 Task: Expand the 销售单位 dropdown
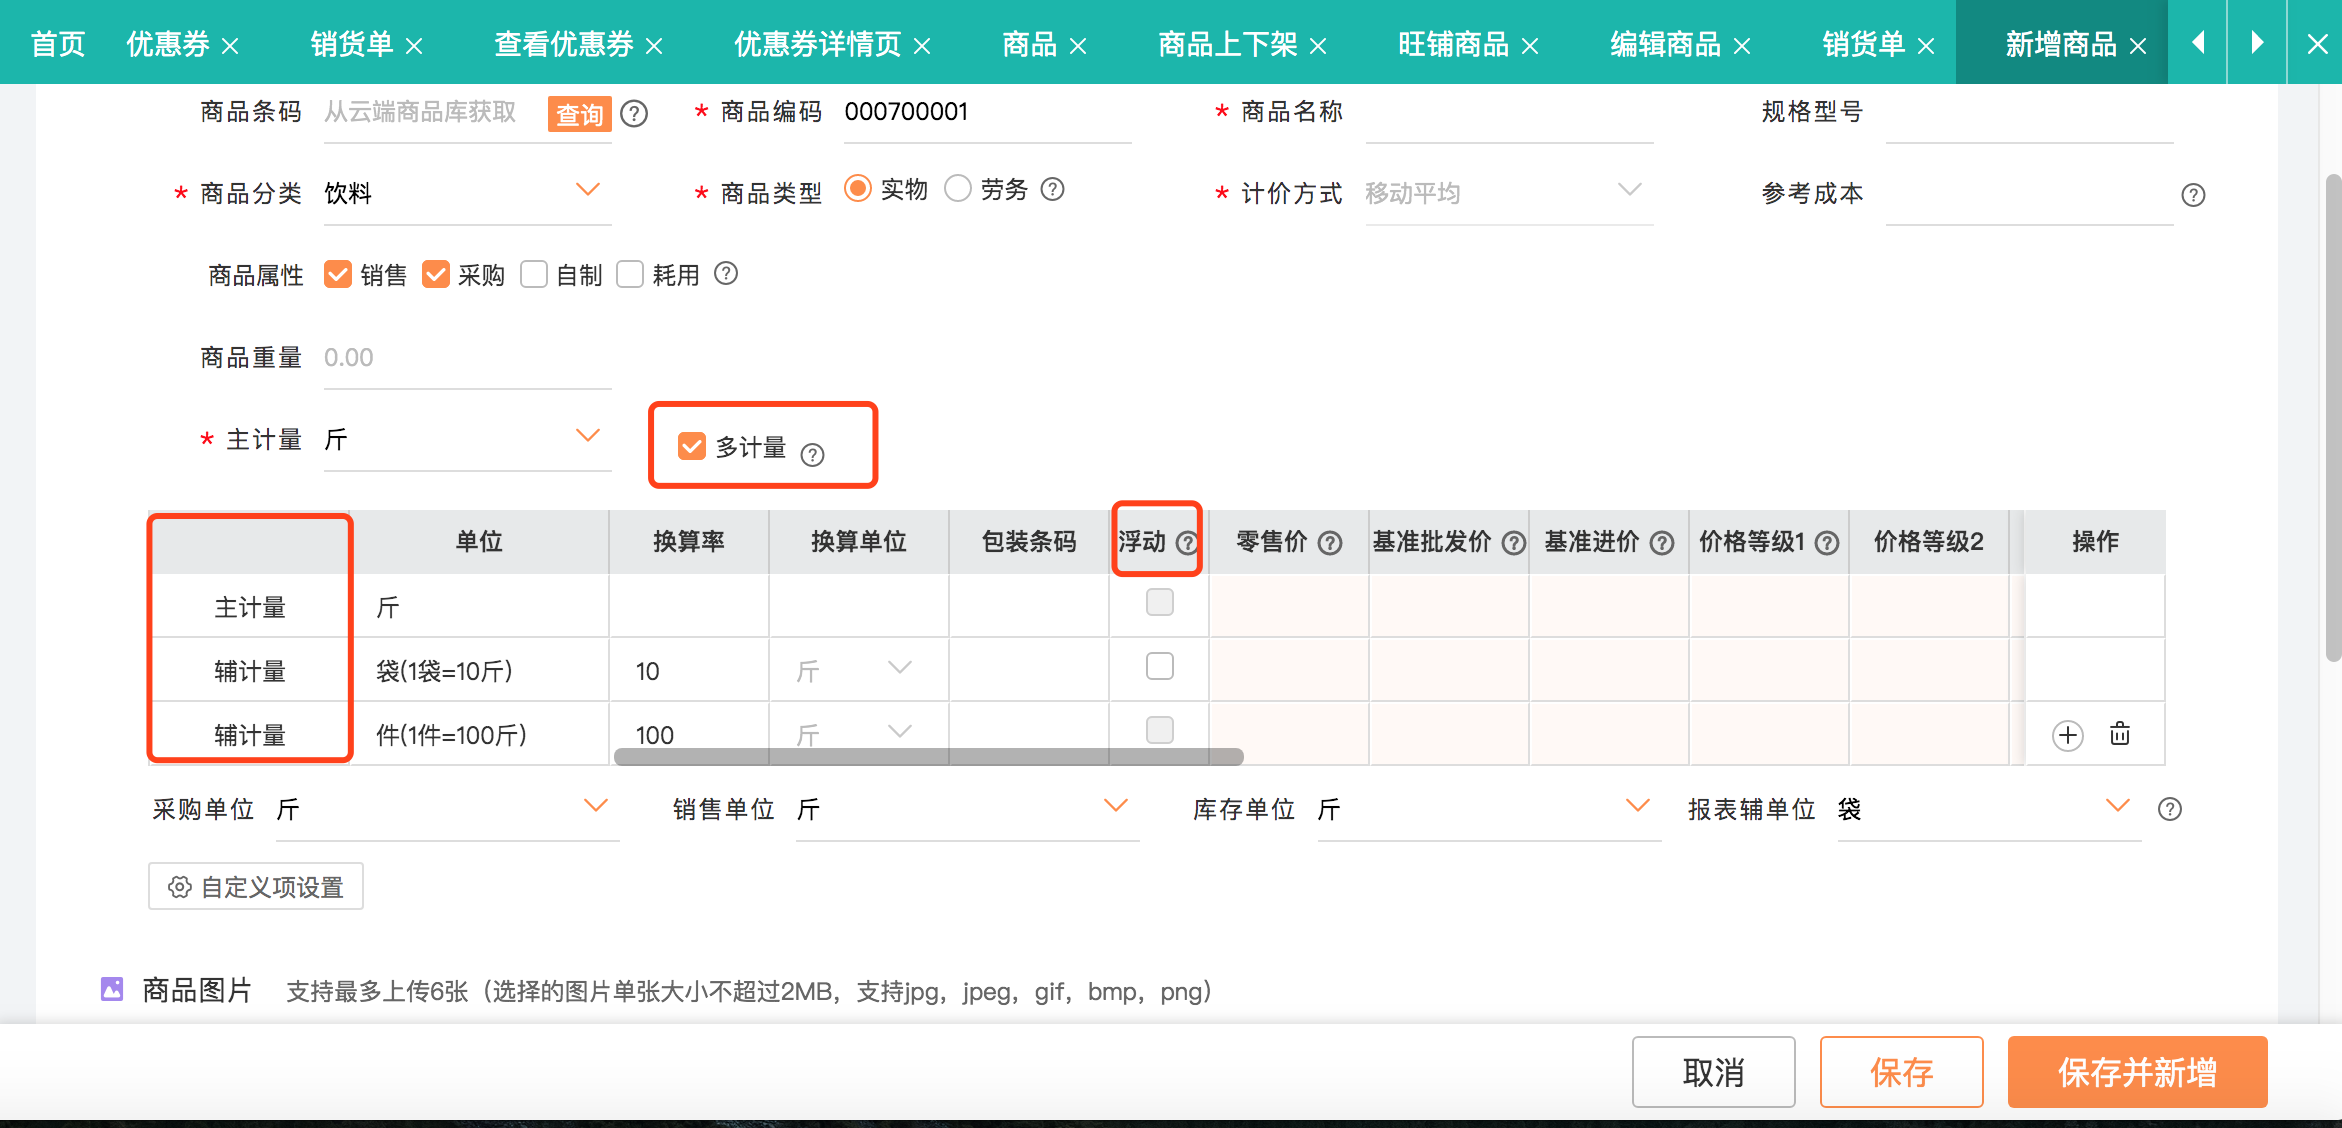coord(1119,810)
